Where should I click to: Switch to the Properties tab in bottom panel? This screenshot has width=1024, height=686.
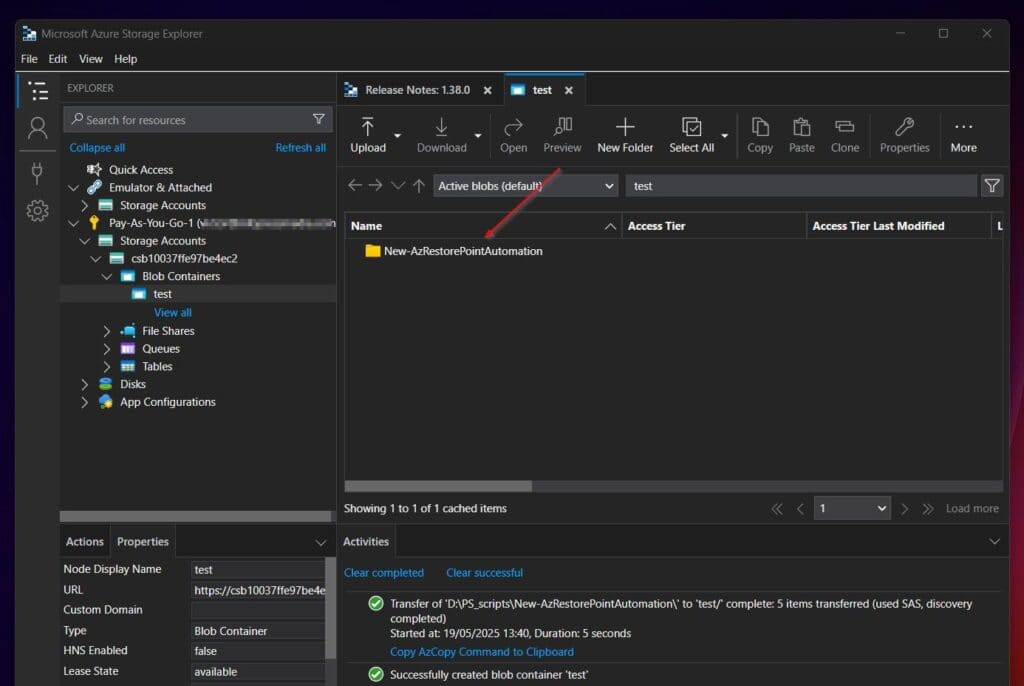coord(142,542)
